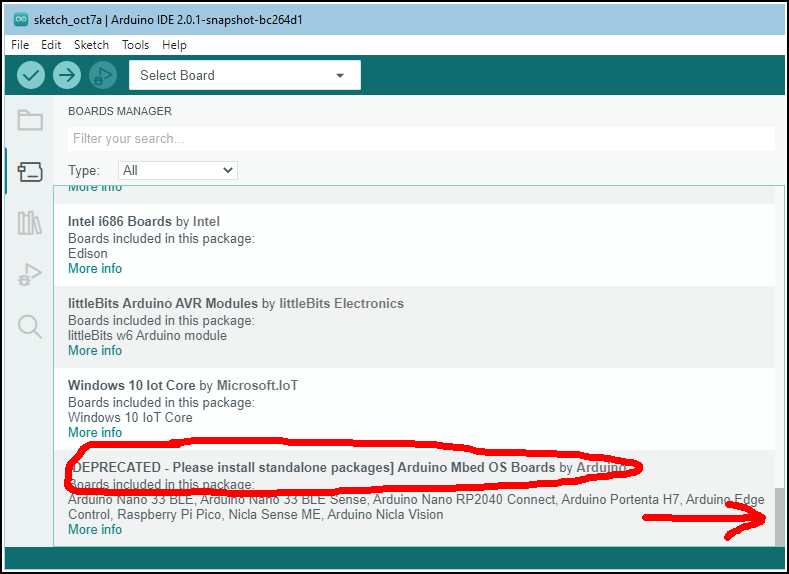Click the Upload arrow button
789x574 pixels.
(x=67, y=75)
